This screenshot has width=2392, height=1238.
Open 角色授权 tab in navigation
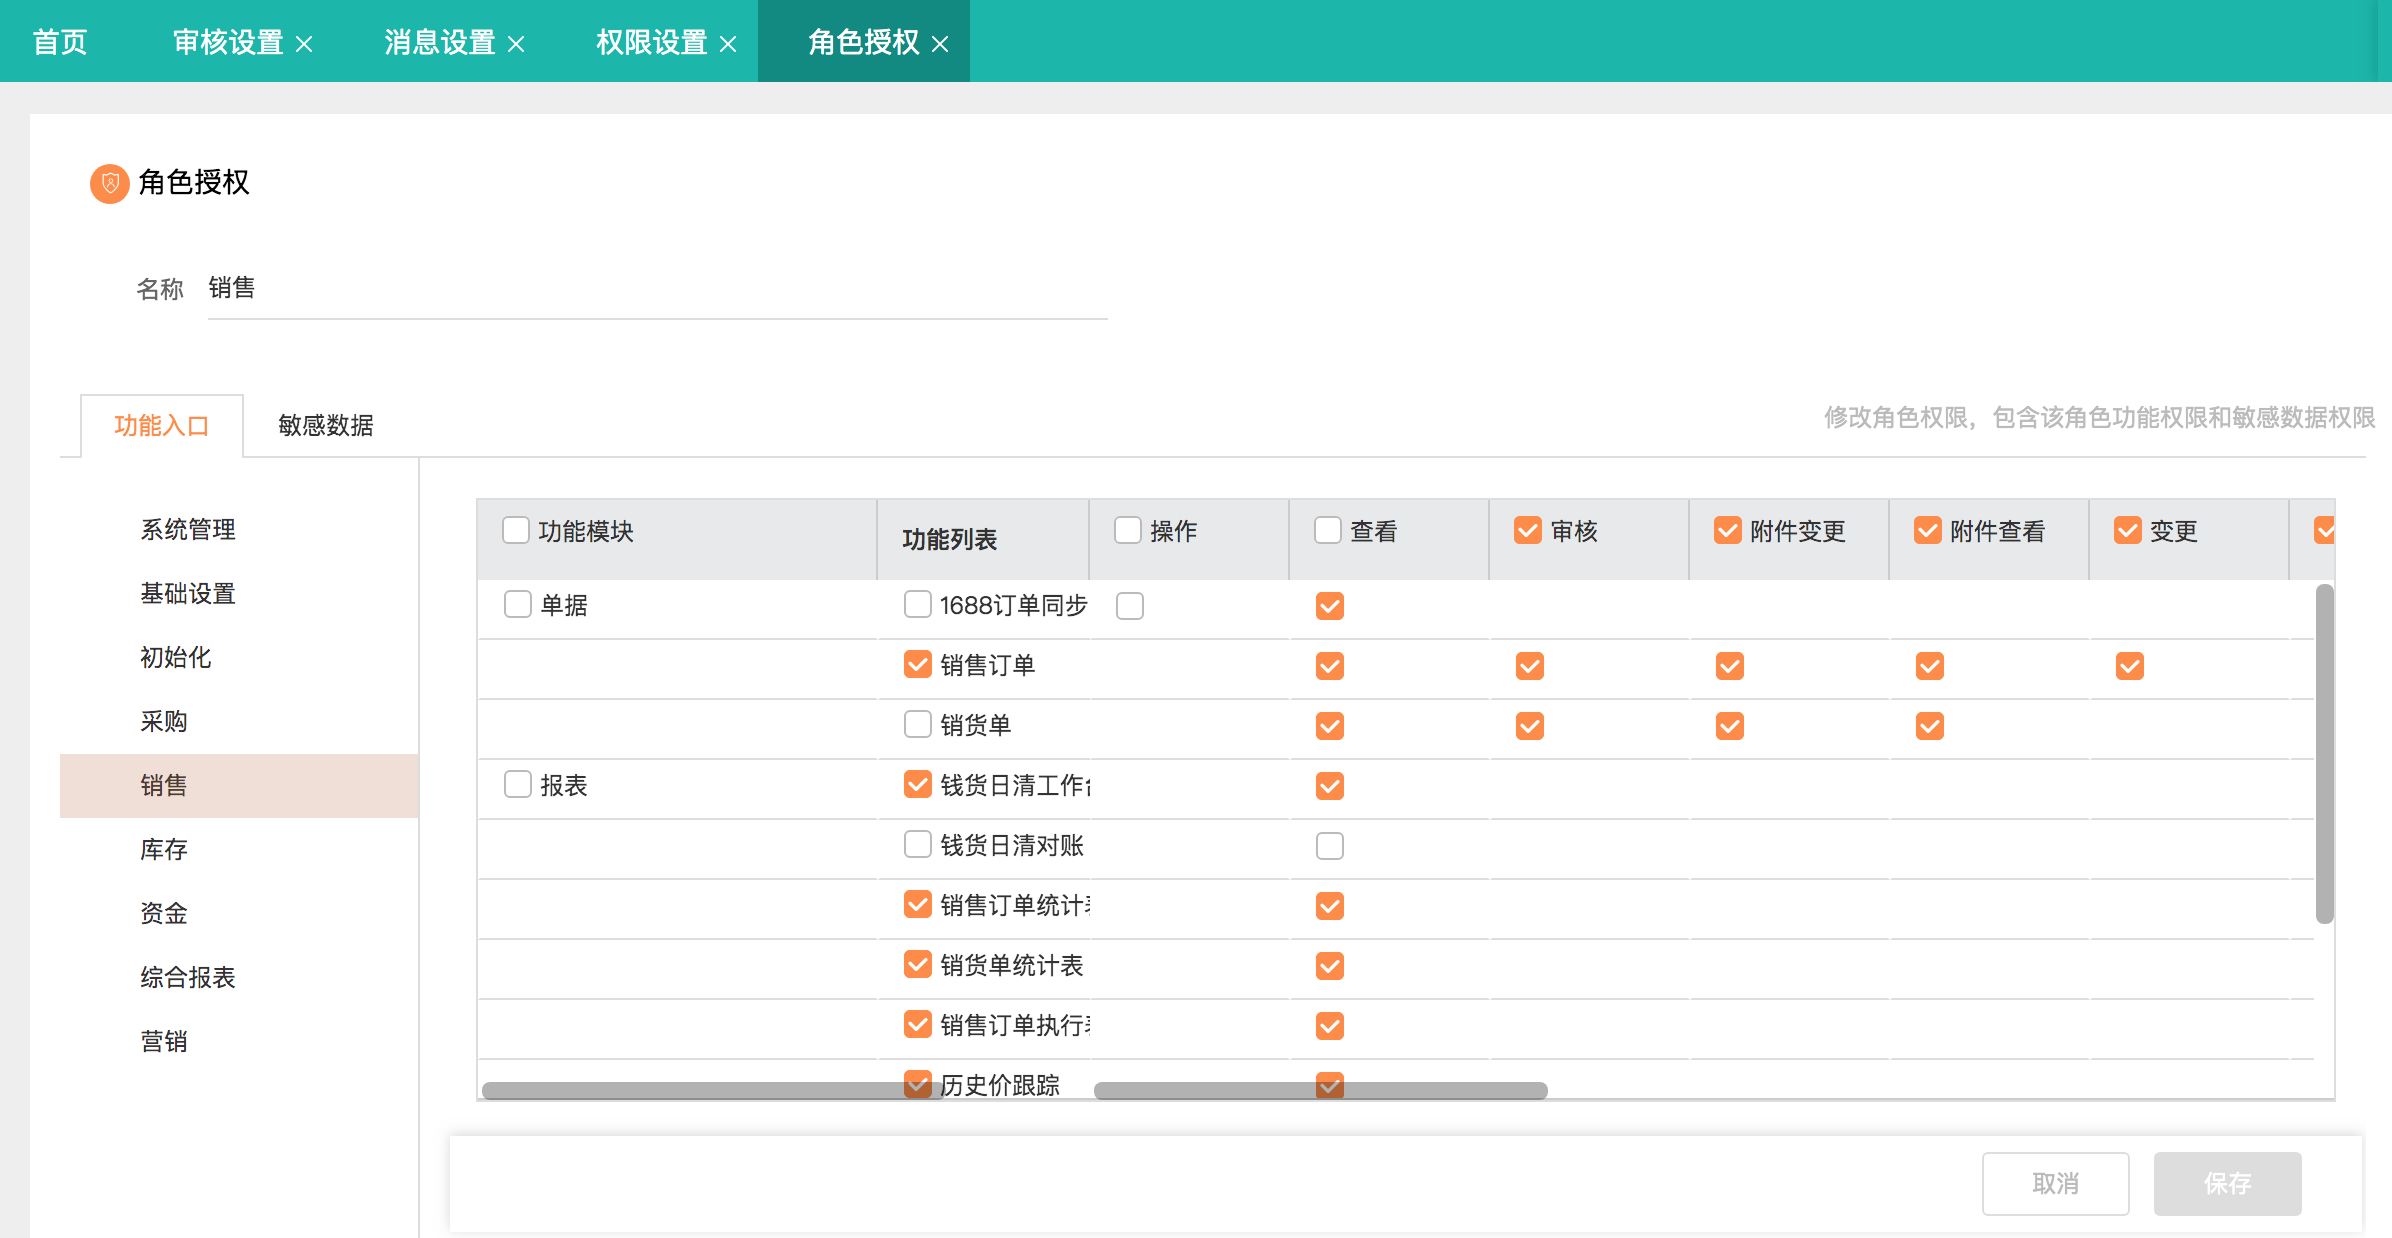coord(853,43)
